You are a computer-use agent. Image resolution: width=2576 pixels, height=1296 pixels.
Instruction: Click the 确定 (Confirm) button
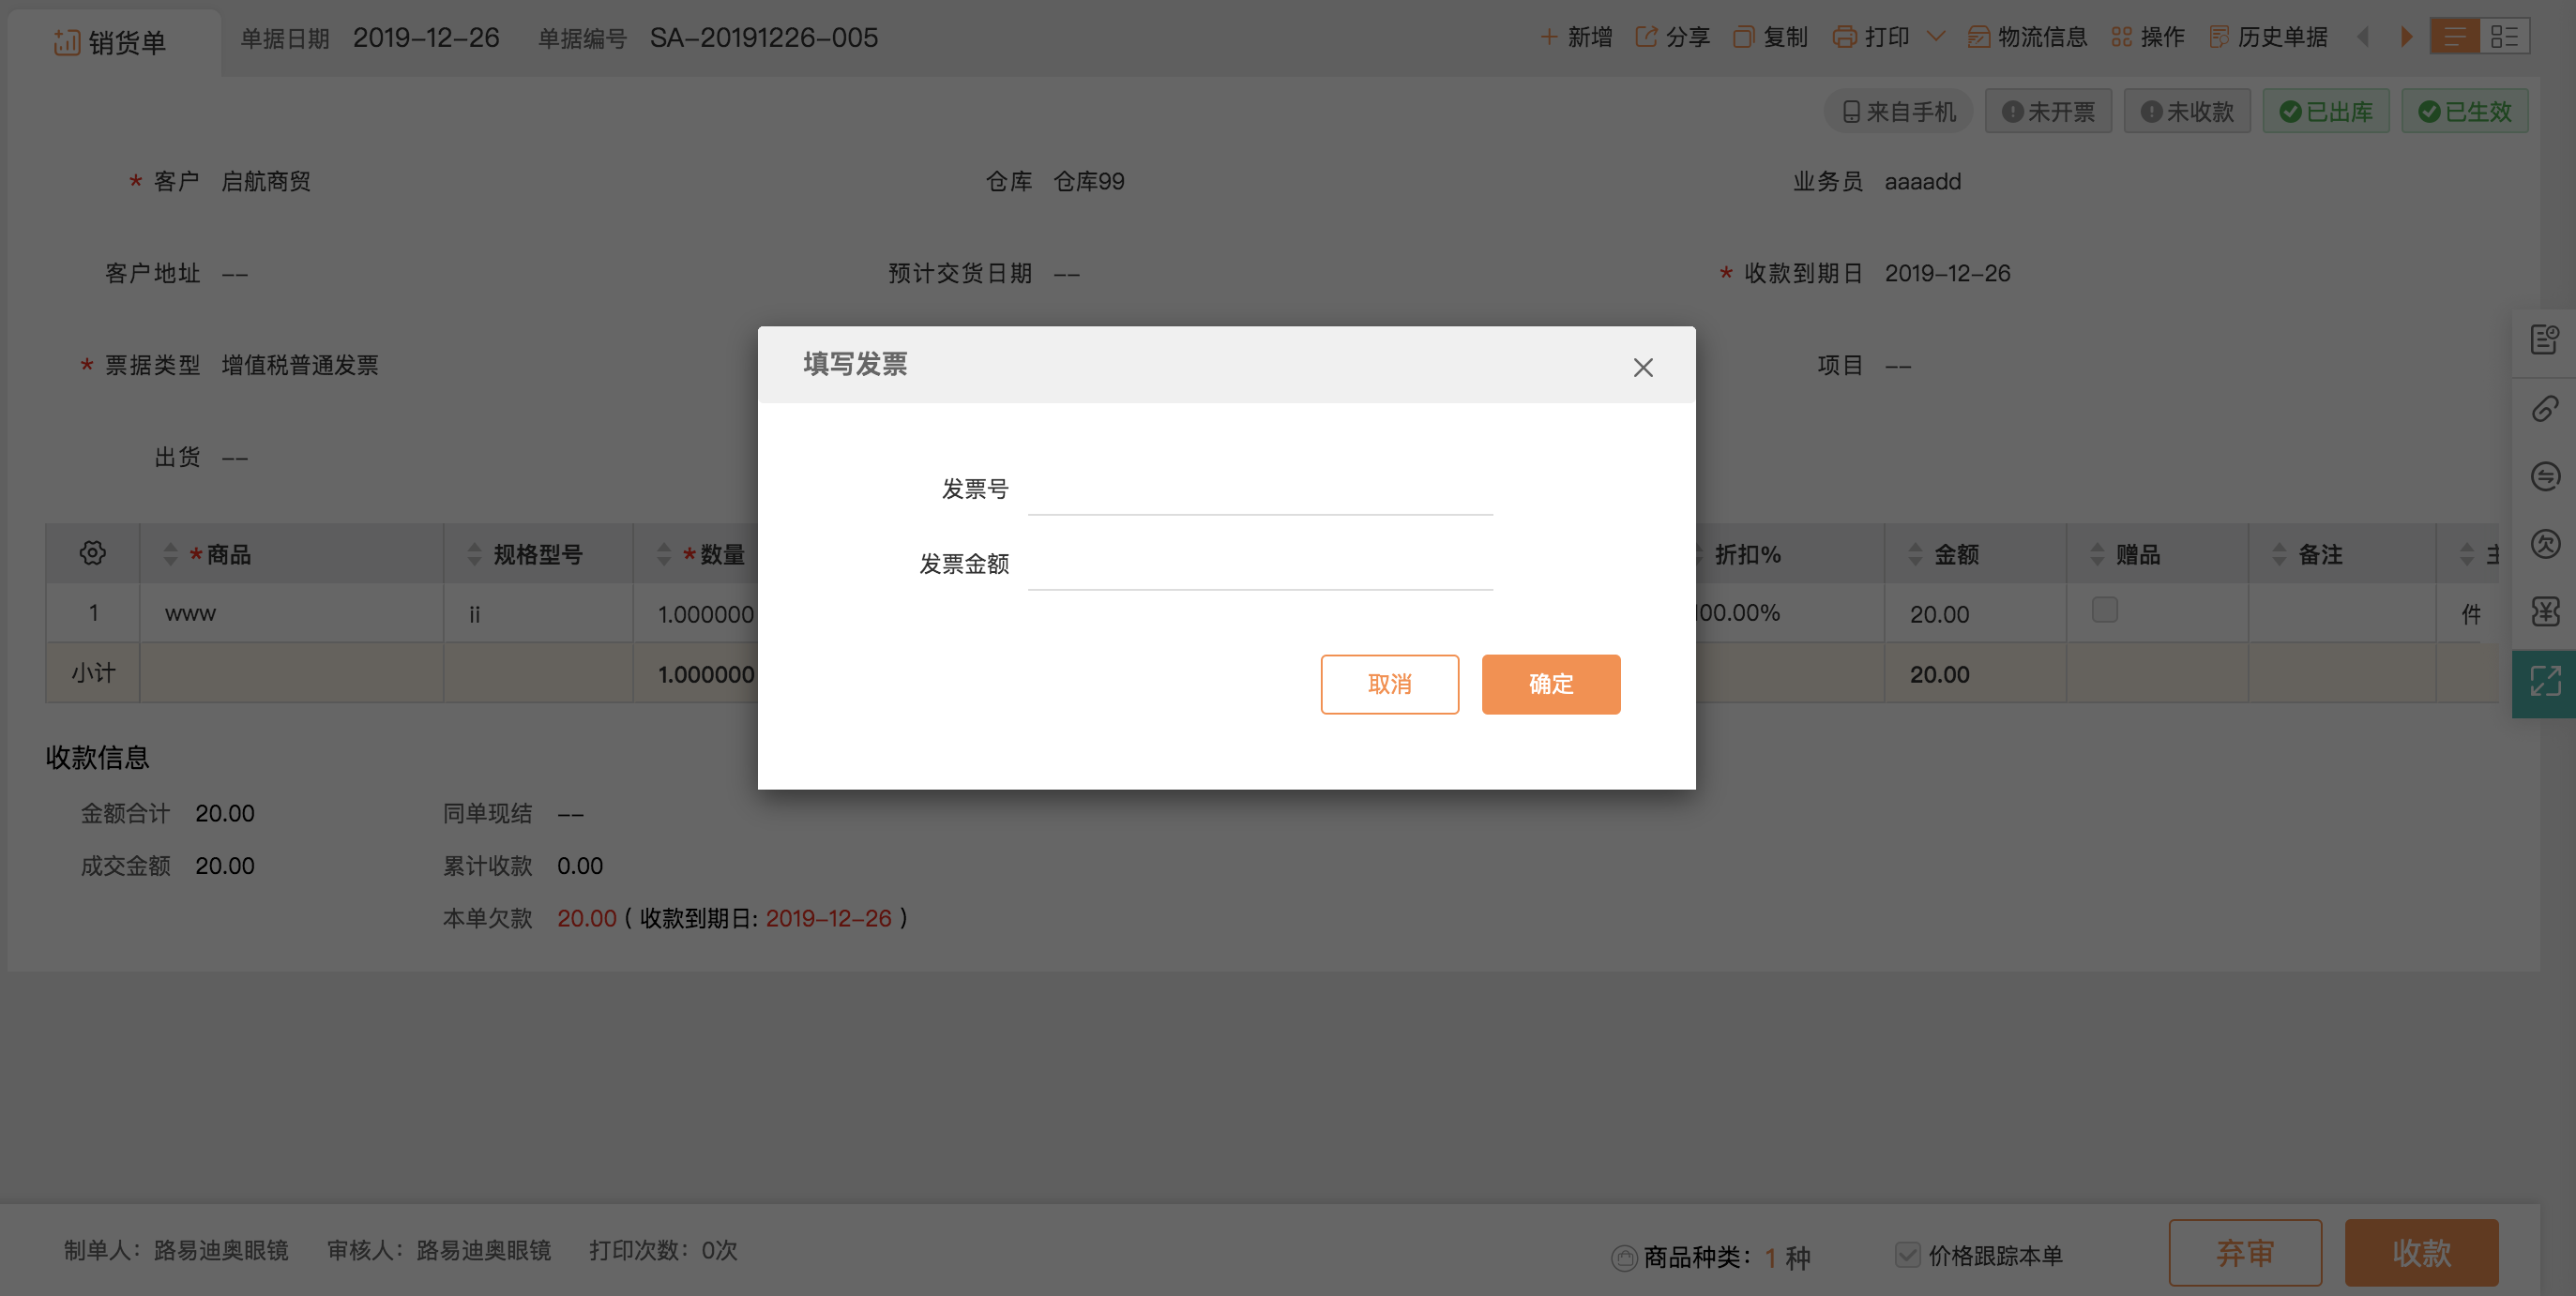[x=1549, y=683]
